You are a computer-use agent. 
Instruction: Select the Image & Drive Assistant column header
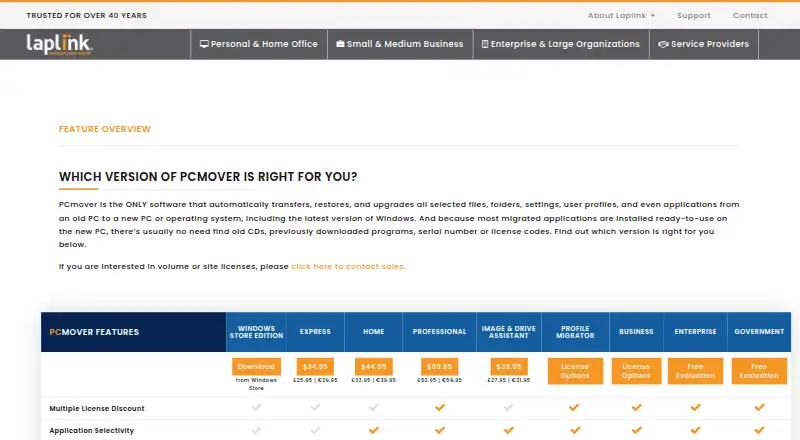[509, 332]
